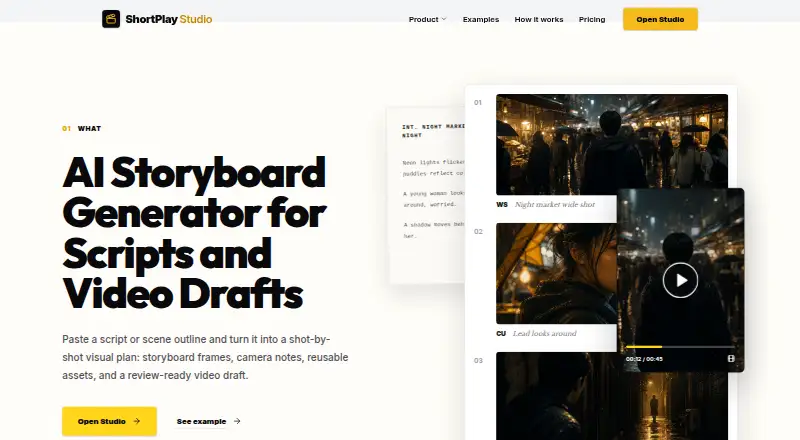Screen dimensions: 800x440
Task: Follow the See example link
Action: point(201,421)
